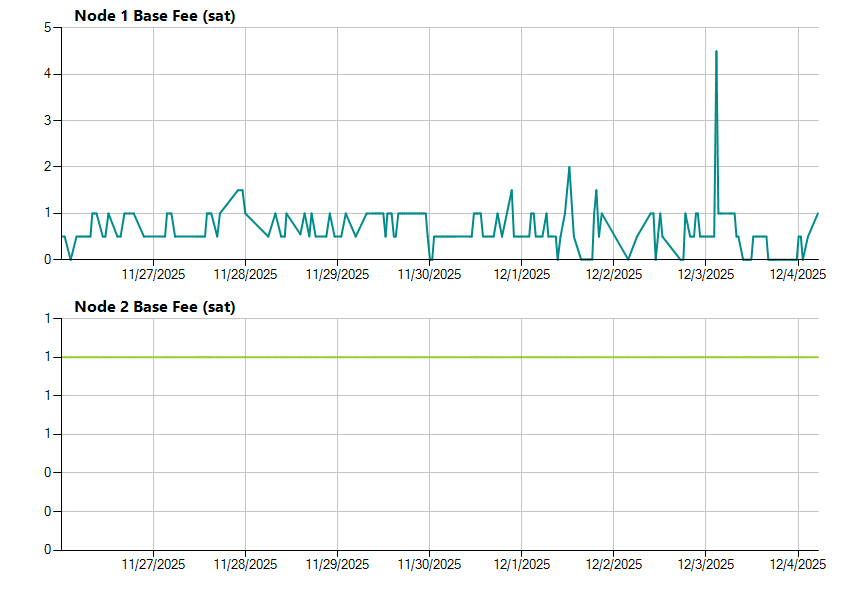Select 11/27/2025 label on Node 1 x-axis
This screenshot has height=600, width=860.
click(154, 273)
